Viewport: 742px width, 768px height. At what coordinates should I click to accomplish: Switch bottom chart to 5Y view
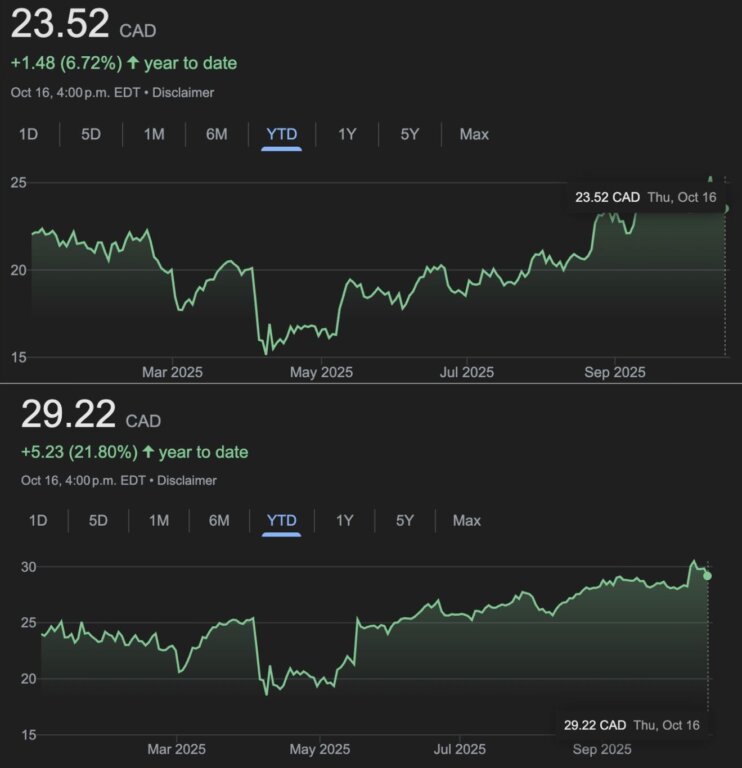coord(405,520)
